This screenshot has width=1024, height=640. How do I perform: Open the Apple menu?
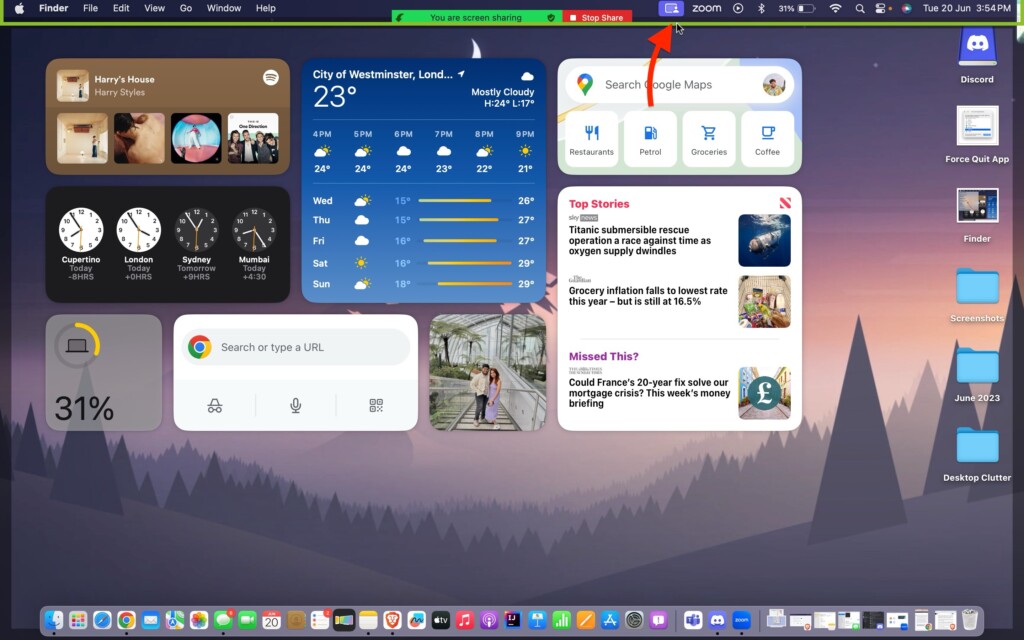point(19,8)
